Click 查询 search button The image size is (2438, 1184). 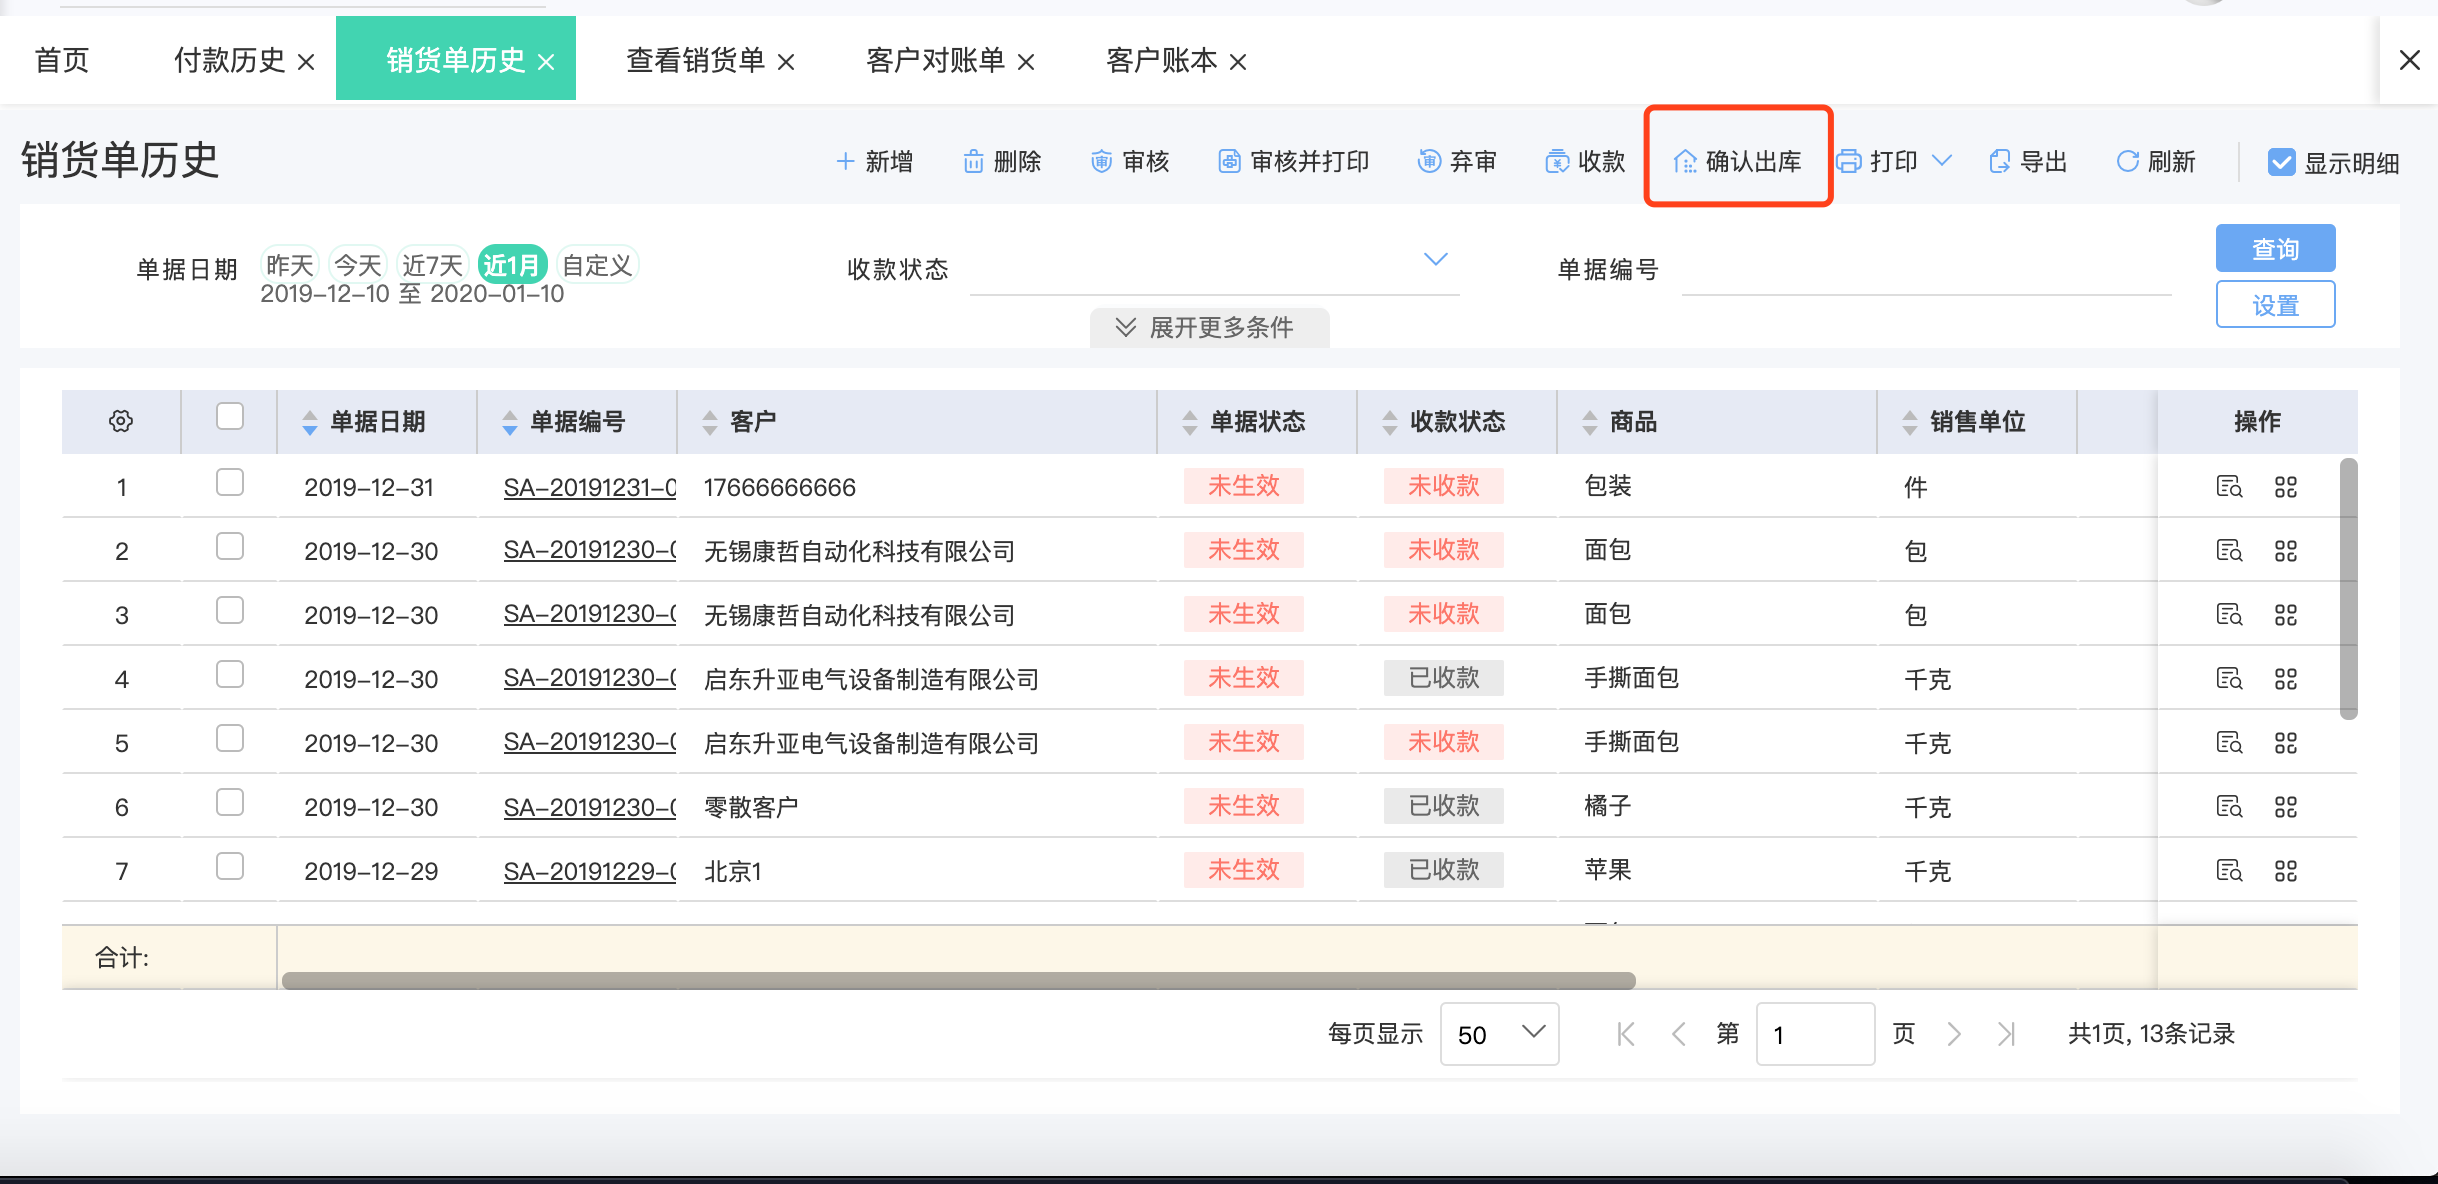(2273, 252)
